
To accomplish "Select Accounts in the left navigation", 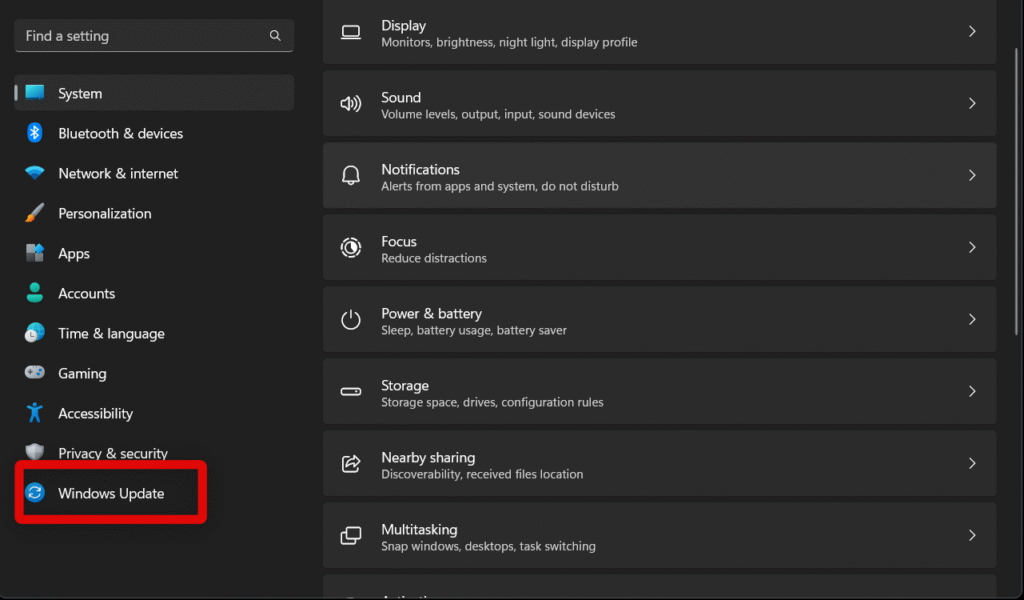I will 86,294.
